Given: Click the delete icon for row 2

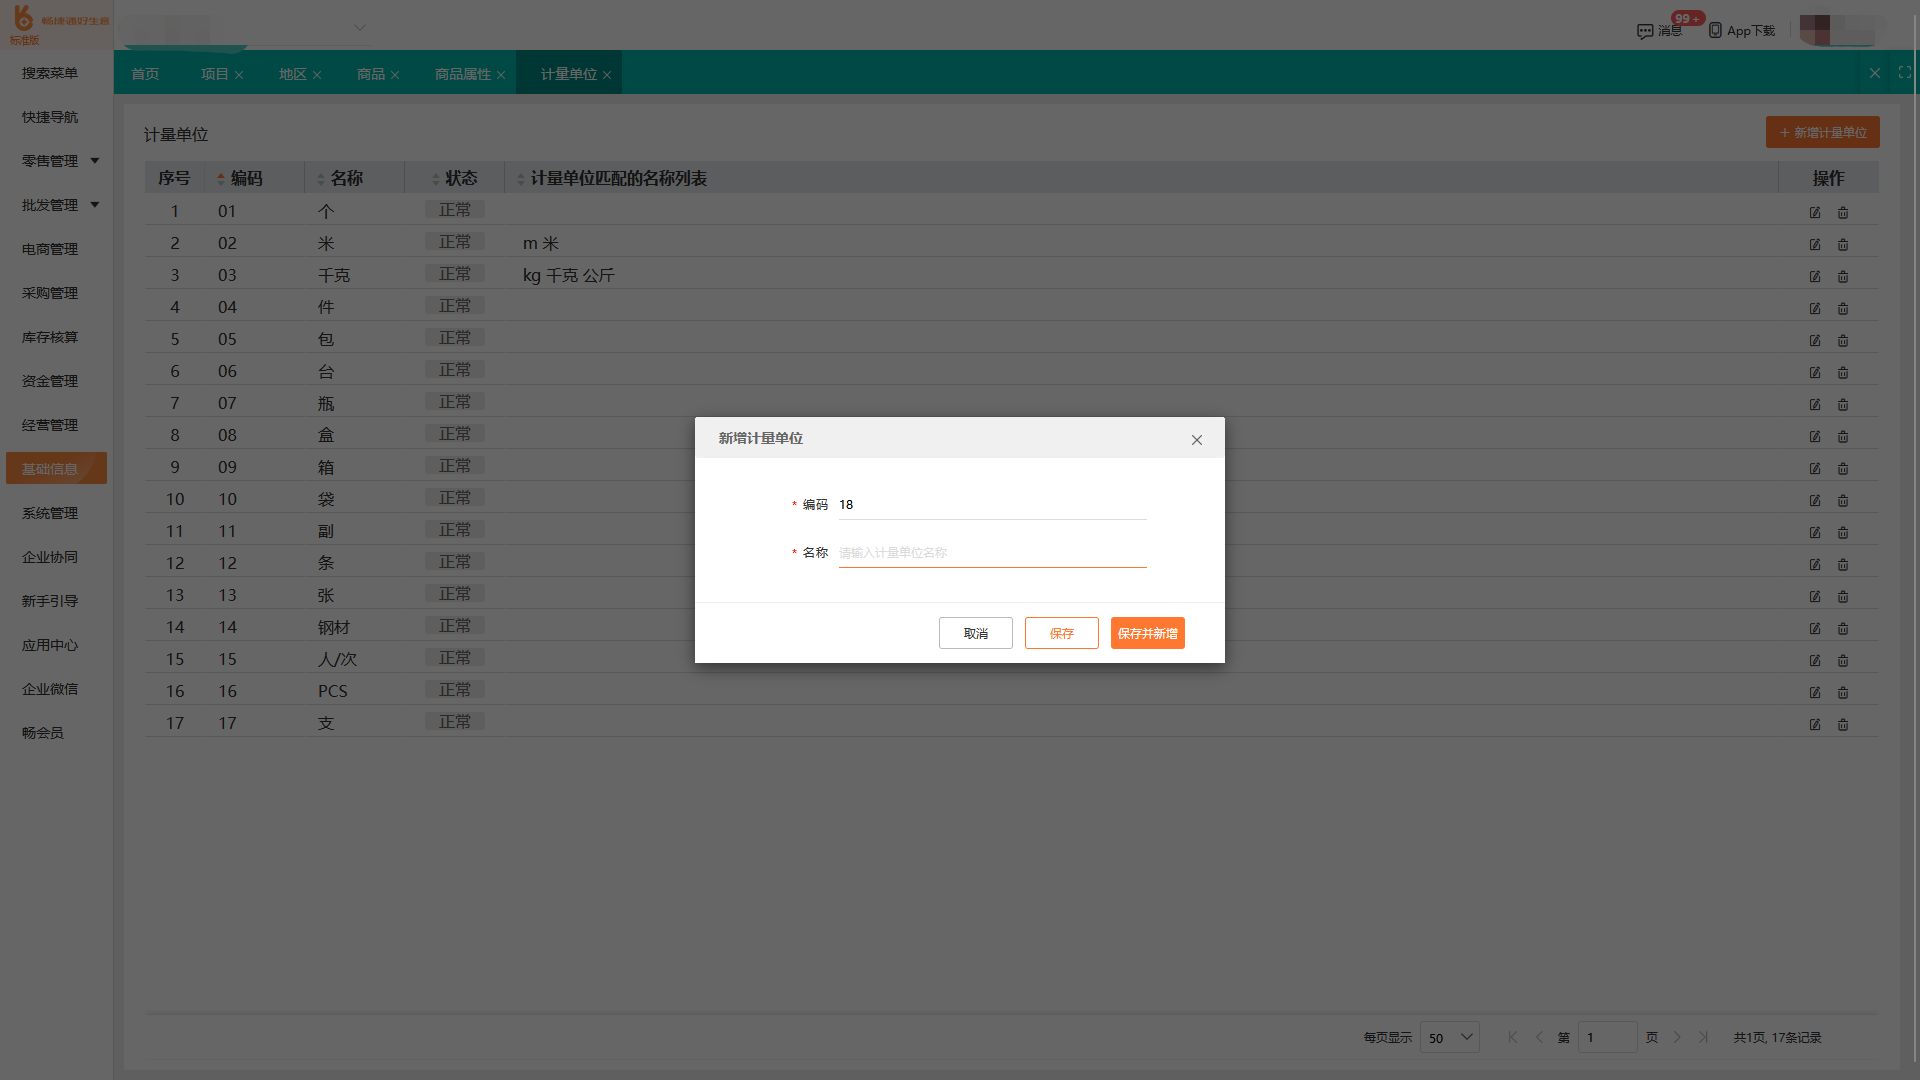Looking at the screenshot, I should (1844, 244).
